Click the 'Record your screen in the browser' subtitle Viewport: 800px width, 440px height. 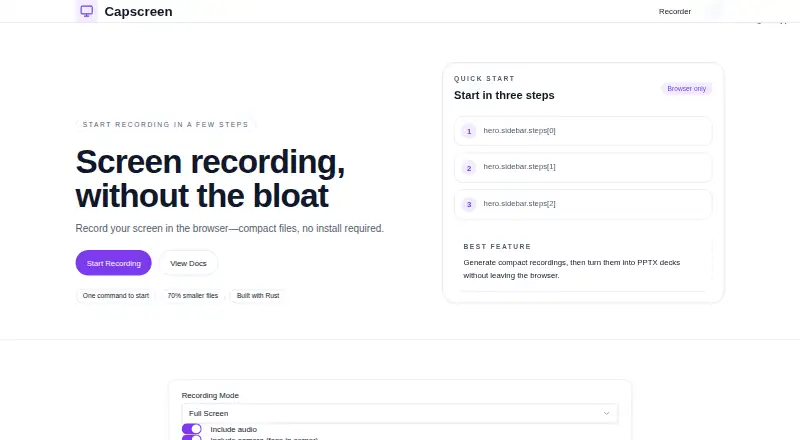point(230,228)
